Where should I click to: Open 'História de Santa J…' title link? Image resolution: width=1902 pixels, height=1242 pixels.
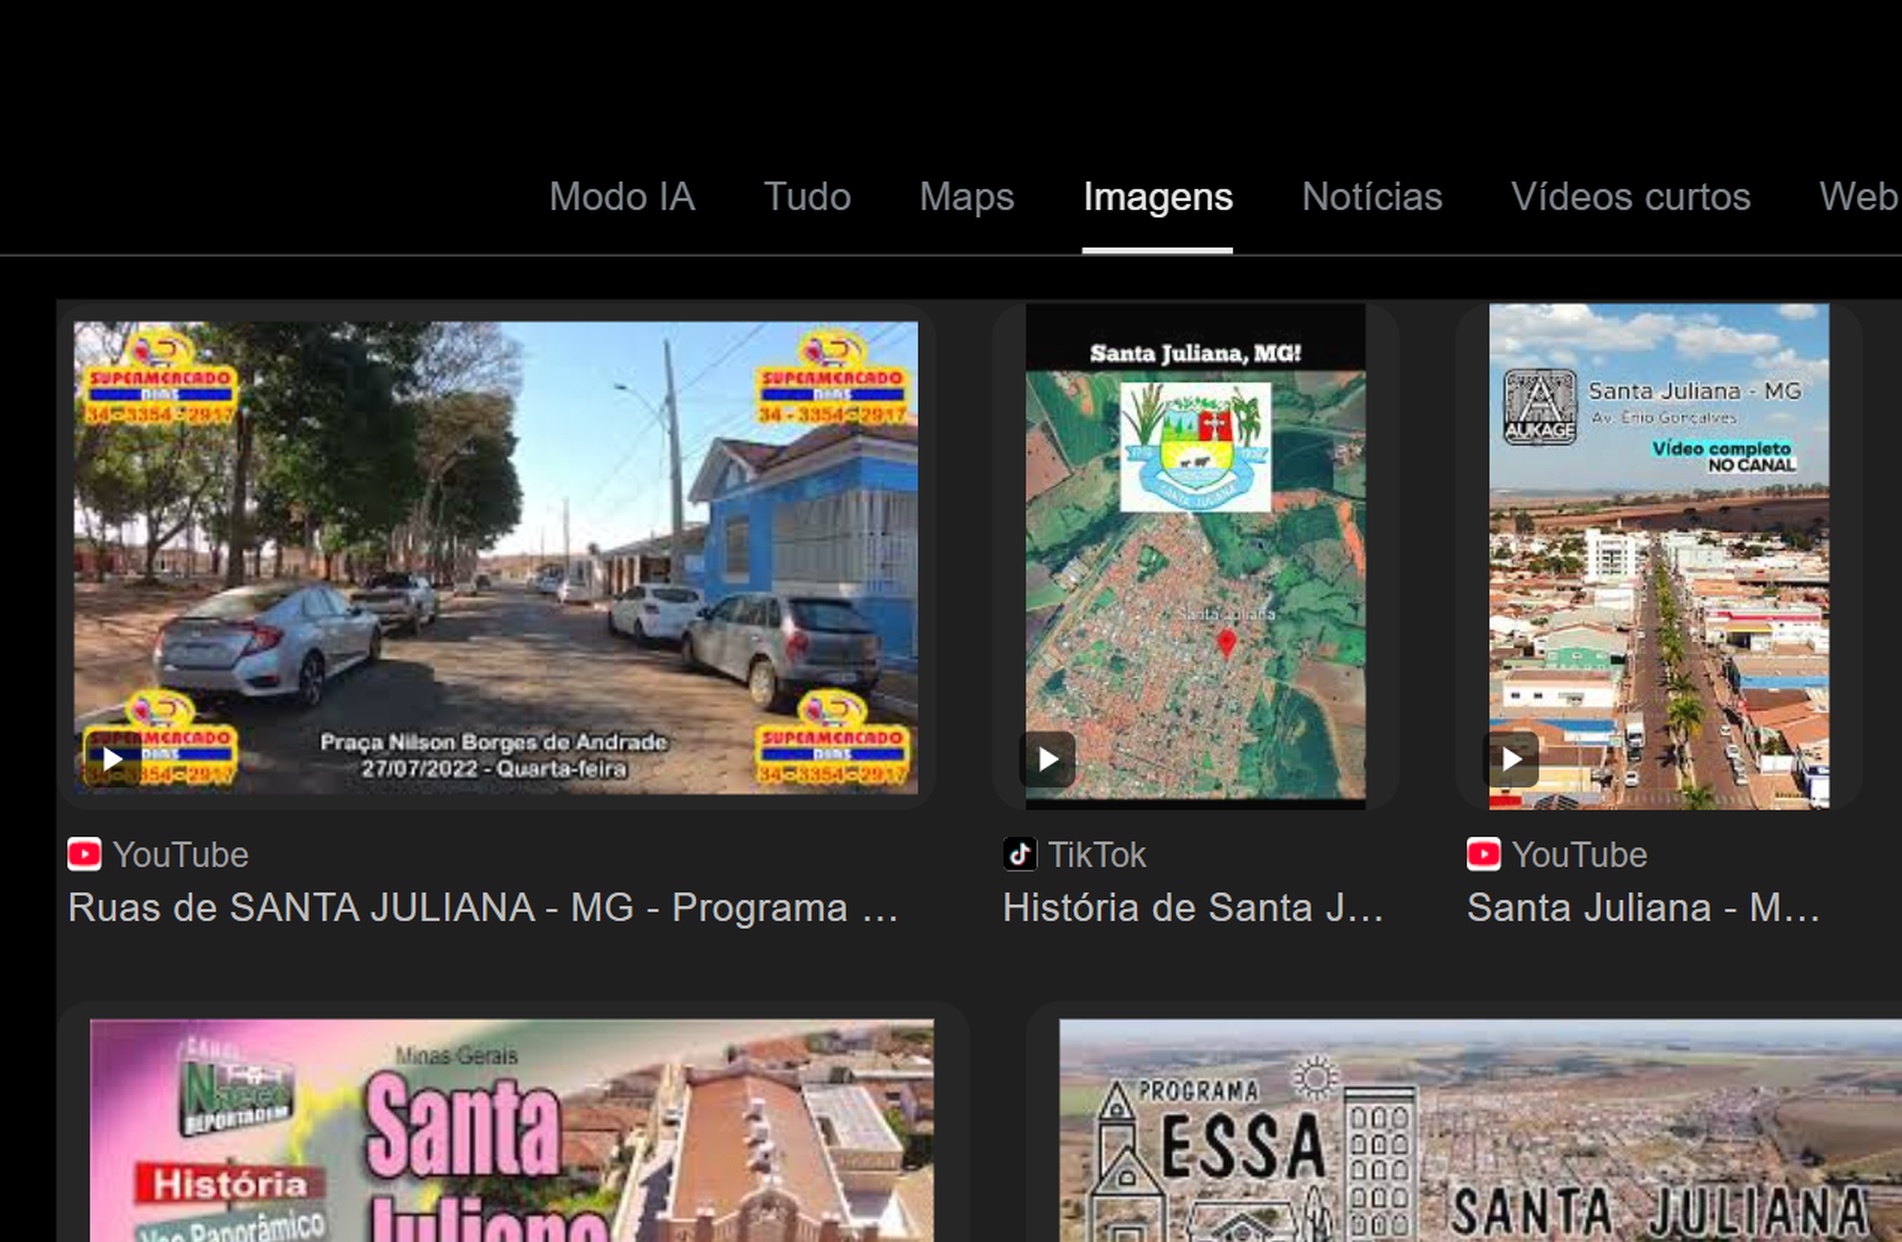click(1192, 908)
